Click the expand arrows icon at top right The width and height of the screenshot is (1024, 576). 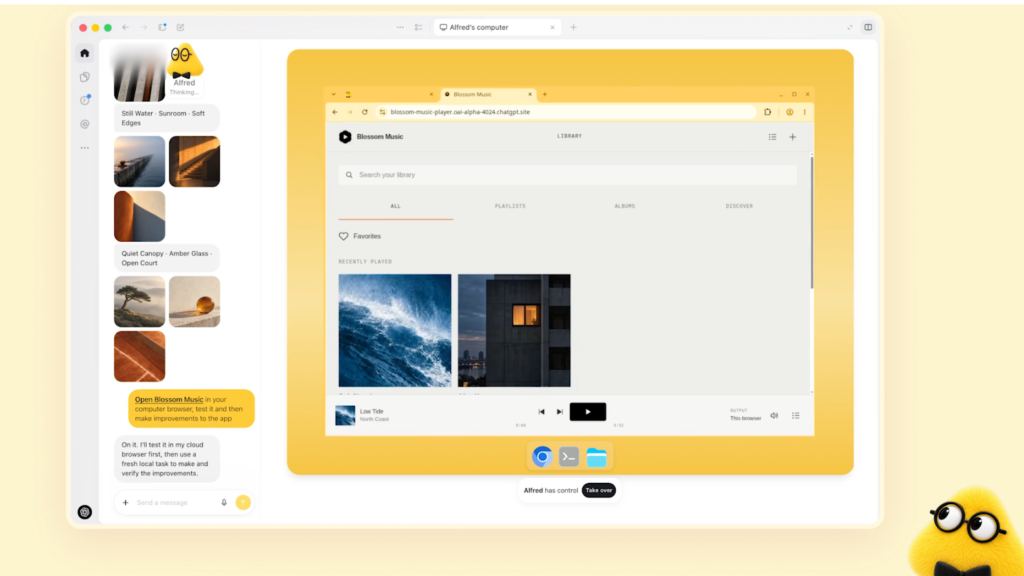(x=850, y=27)
